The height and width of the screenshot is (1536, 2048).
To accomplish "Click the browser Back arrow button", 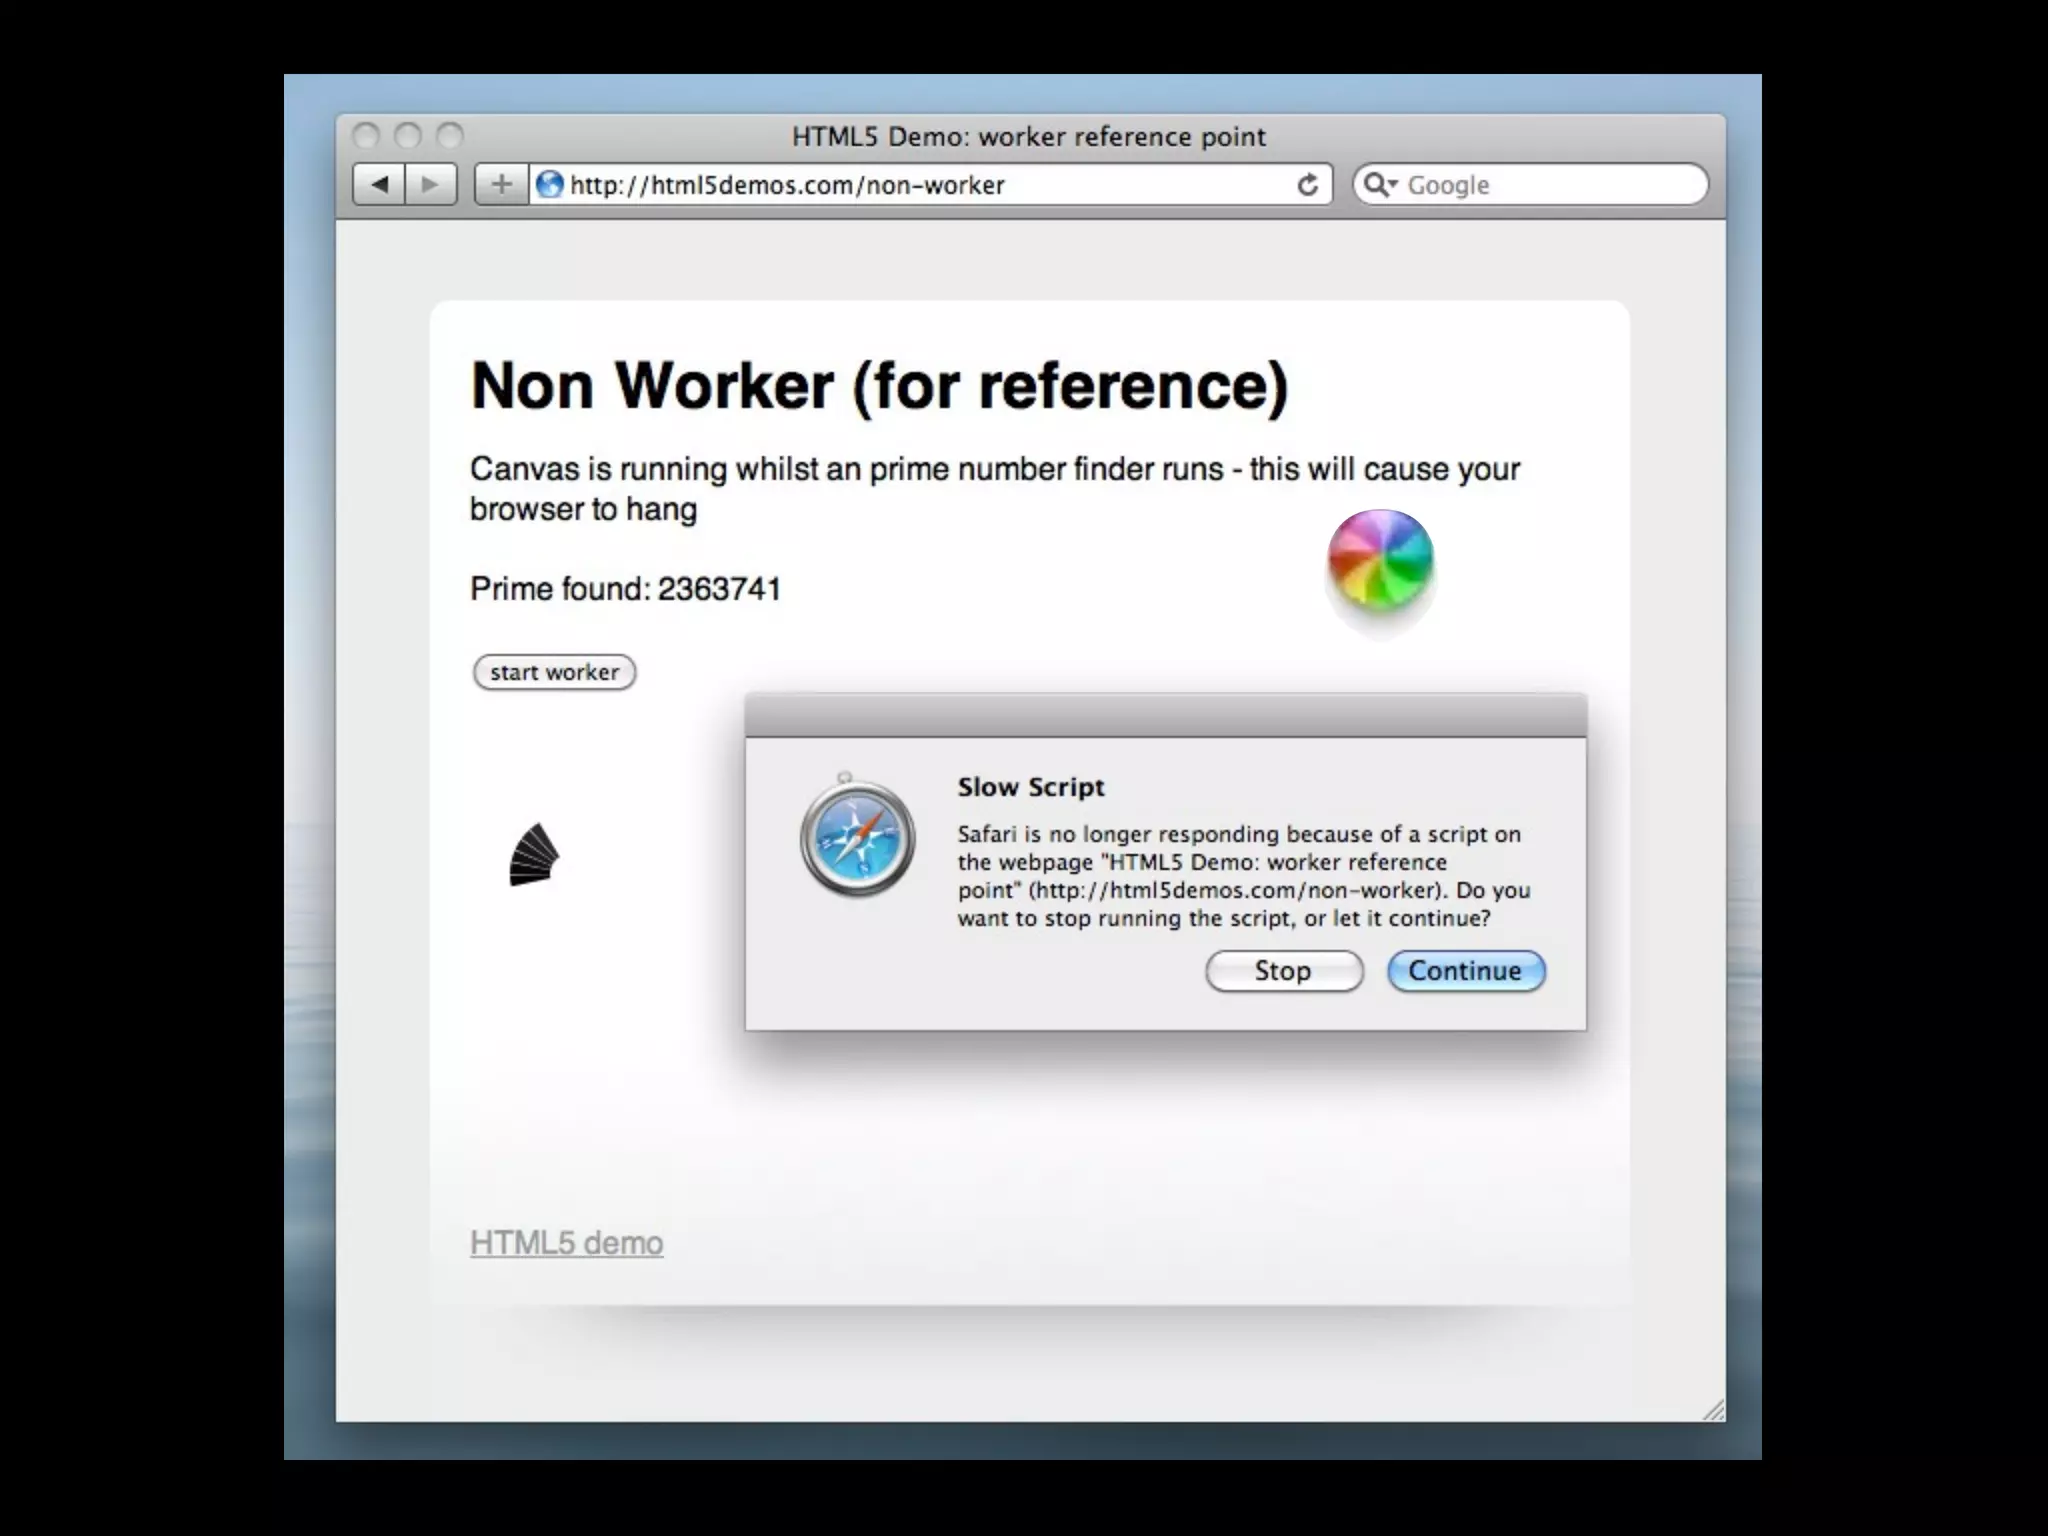I will click(x=379, y=185).
